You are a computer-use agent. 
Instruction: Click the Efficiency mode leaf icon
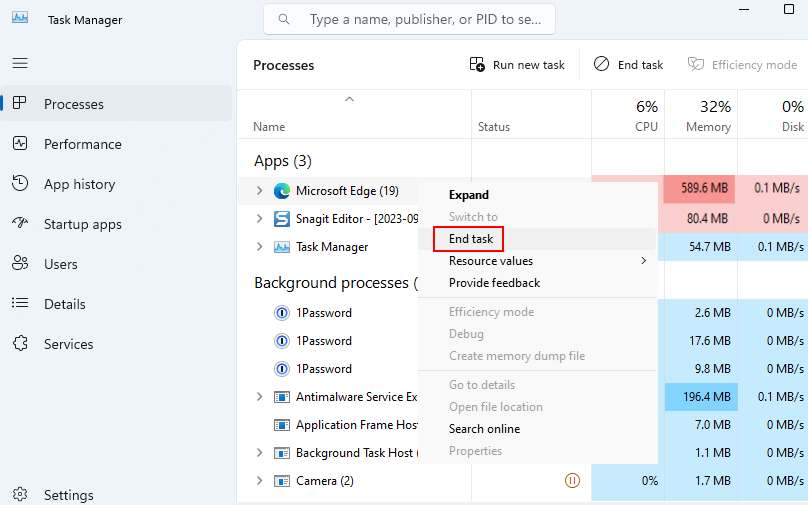coord(696,64)
